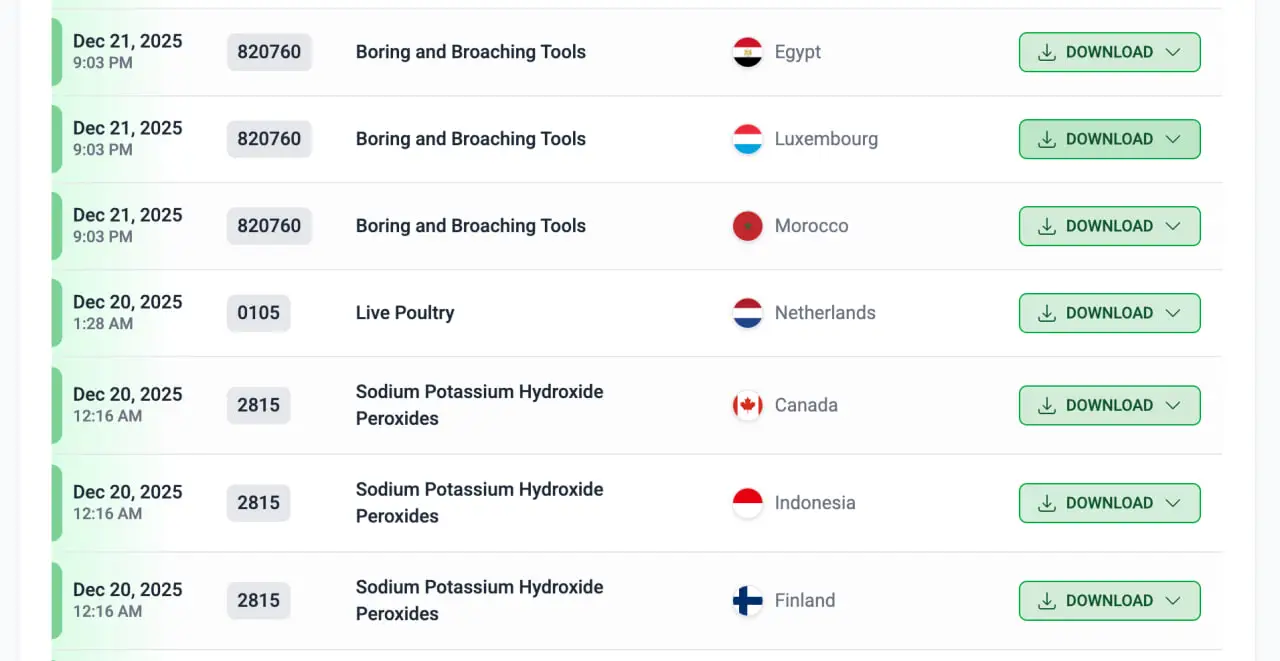The width and height of the screenshot is (1280, 661).
Task: Download the Finland Sodium Potassium report
Action: click(1096, 601)
